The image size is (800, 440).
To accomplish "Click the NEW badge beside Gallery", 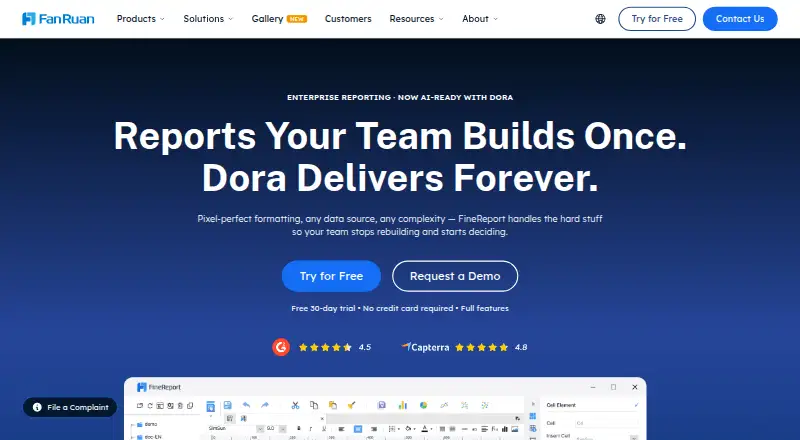I will (297, 19).
